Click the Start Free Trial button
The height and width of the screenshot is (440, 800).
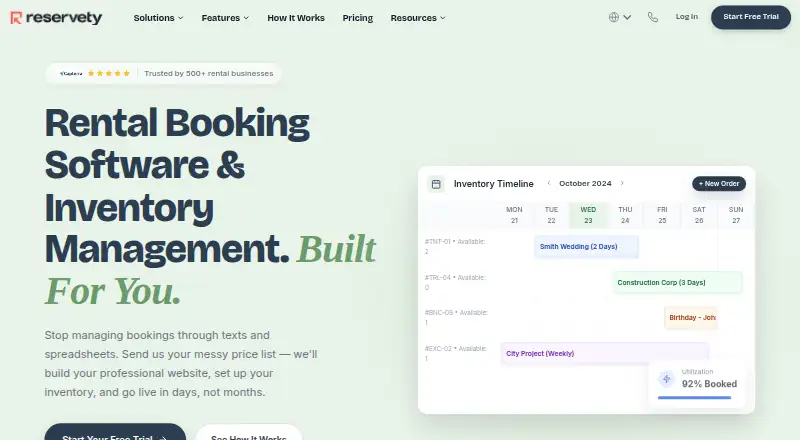pos(751,17)
